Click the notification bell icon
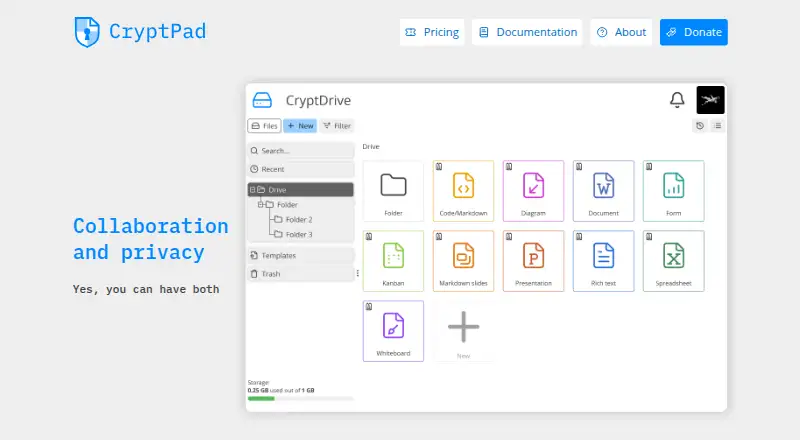This screenshot has width=800, height=440. (677, 100)
